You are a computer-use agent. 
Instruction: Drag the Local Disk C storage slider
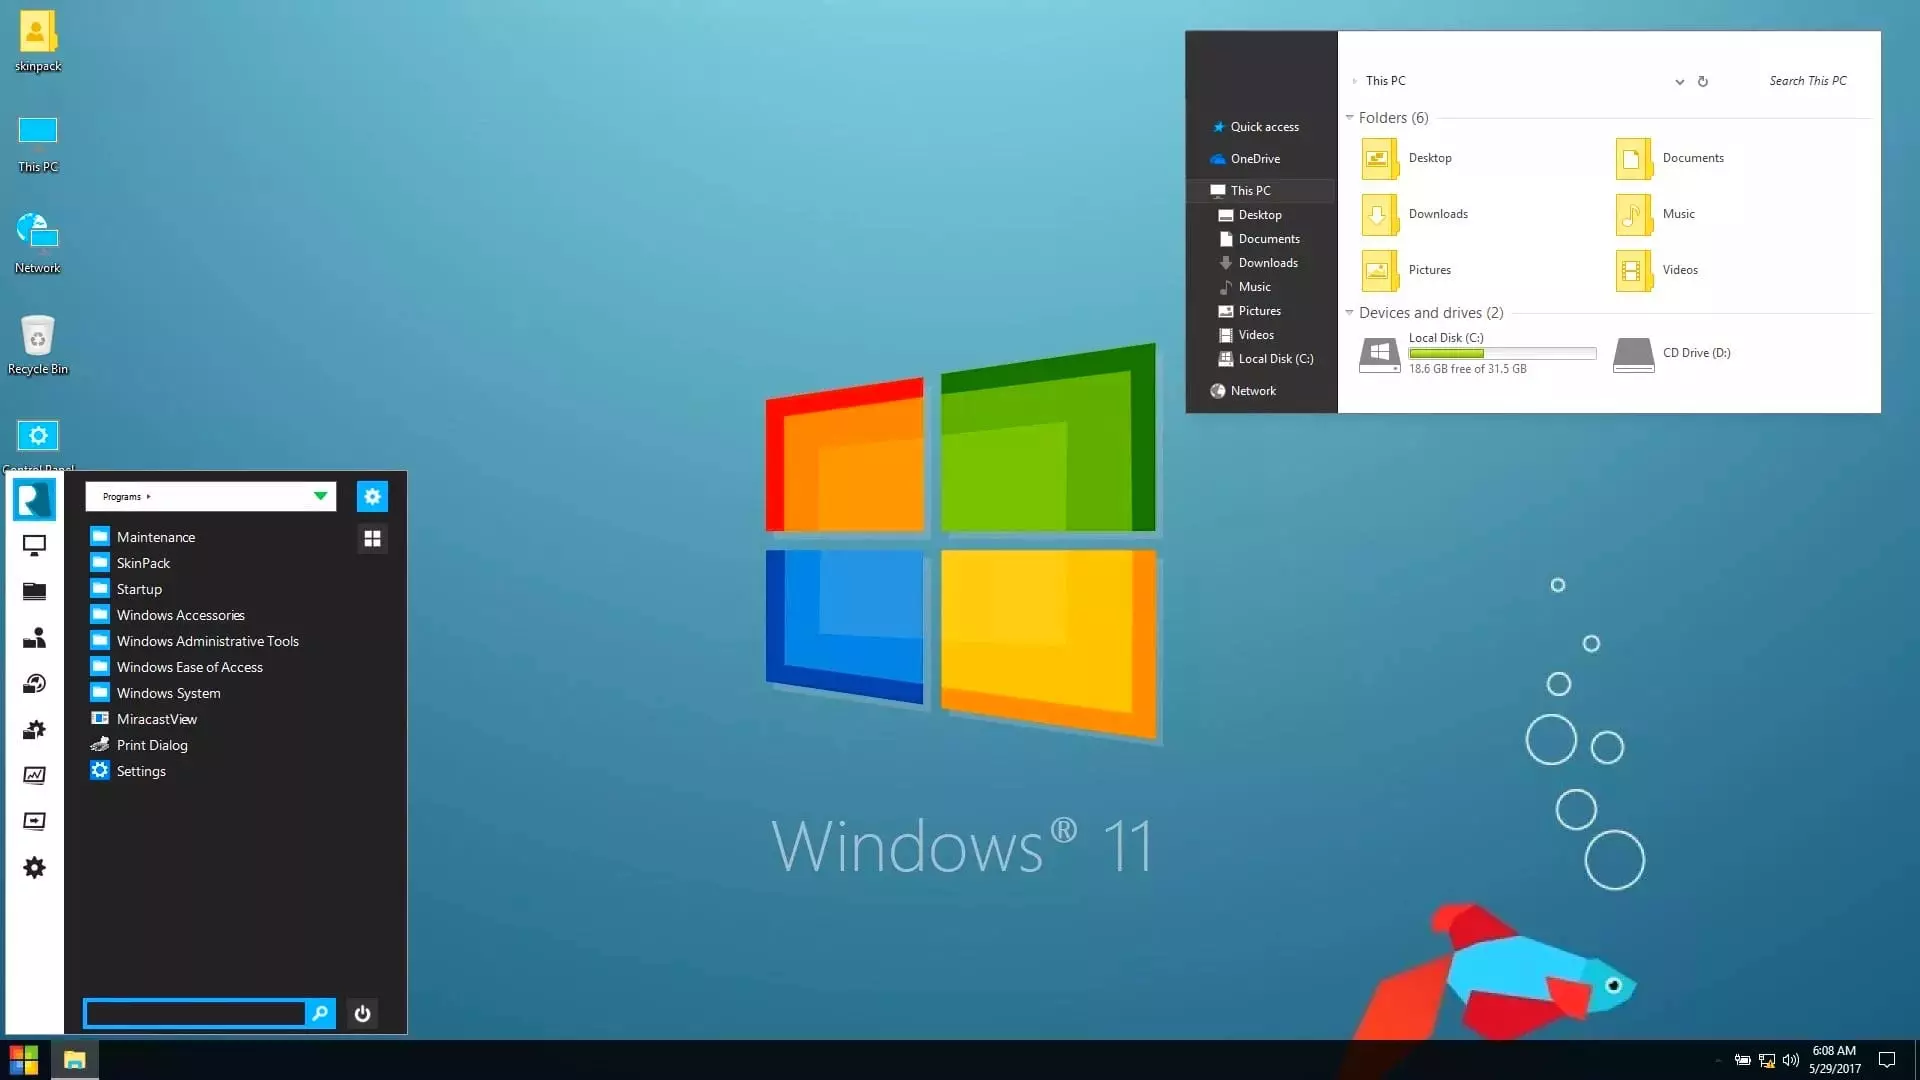pyautogui.click(x=1502, y=353)
